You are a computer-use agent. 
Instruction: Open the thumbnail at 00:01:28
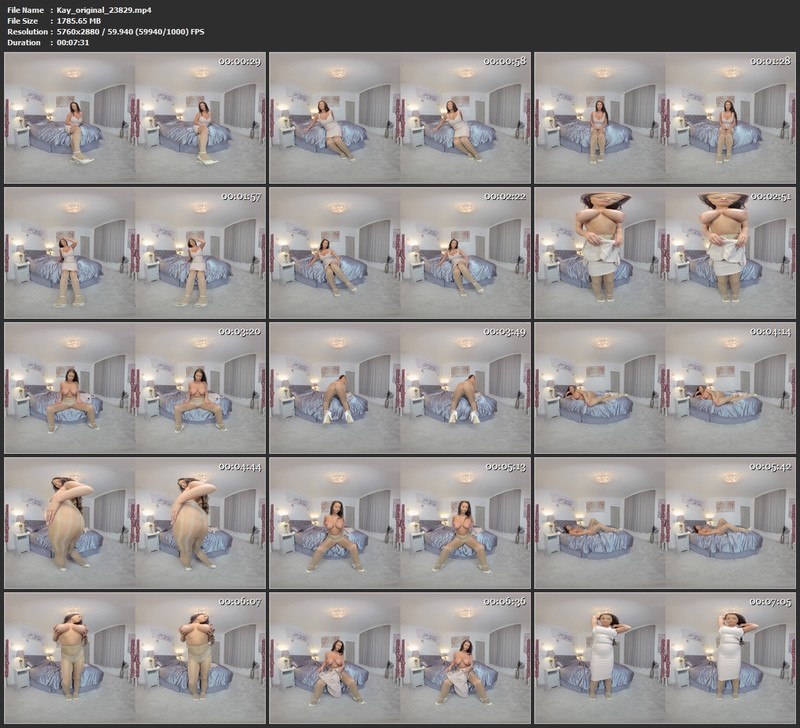point(665,117)
